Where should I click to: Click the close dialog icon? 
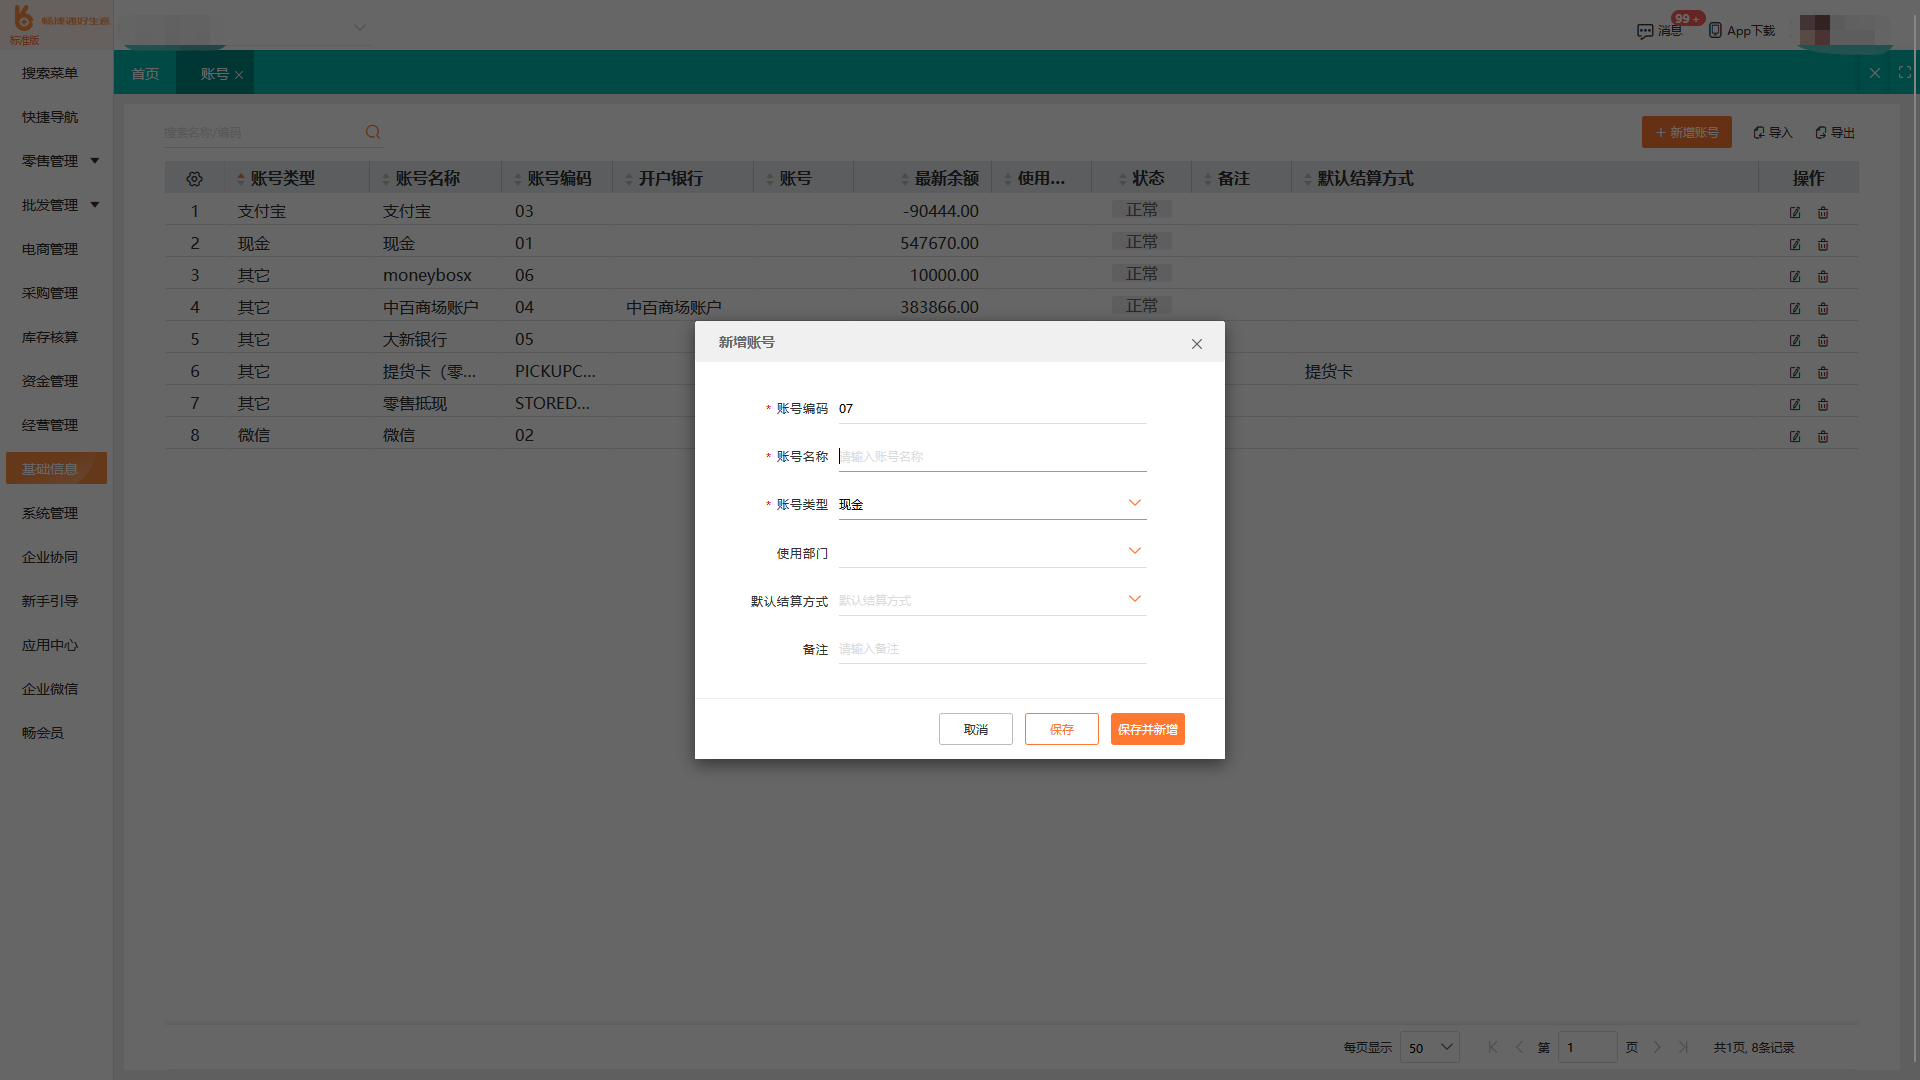click(1197, 344)
